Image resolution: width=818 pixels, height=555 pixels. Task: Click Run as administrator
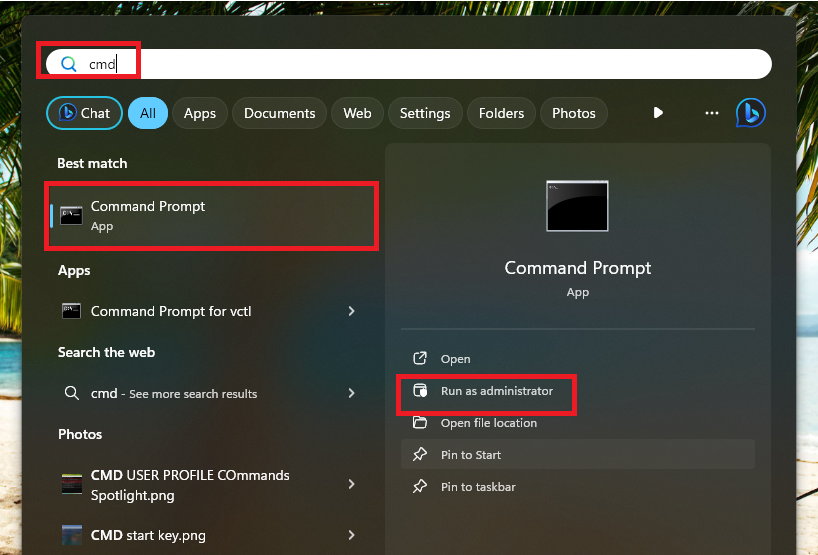tap(578, 391)
